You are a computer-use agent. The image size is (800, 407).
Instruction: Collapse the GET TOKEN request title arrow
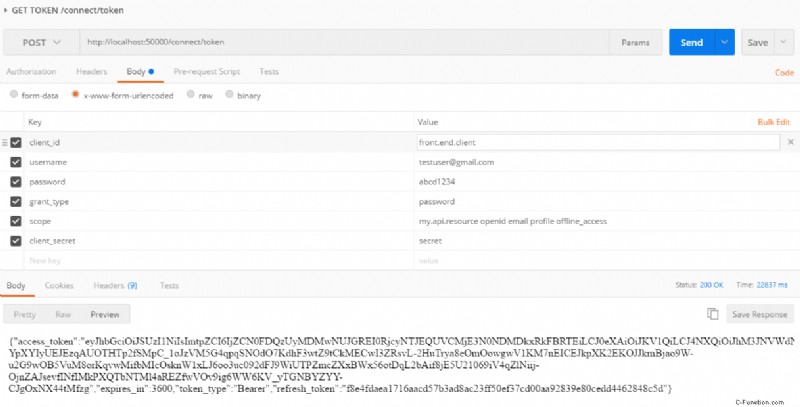[6, 10]
